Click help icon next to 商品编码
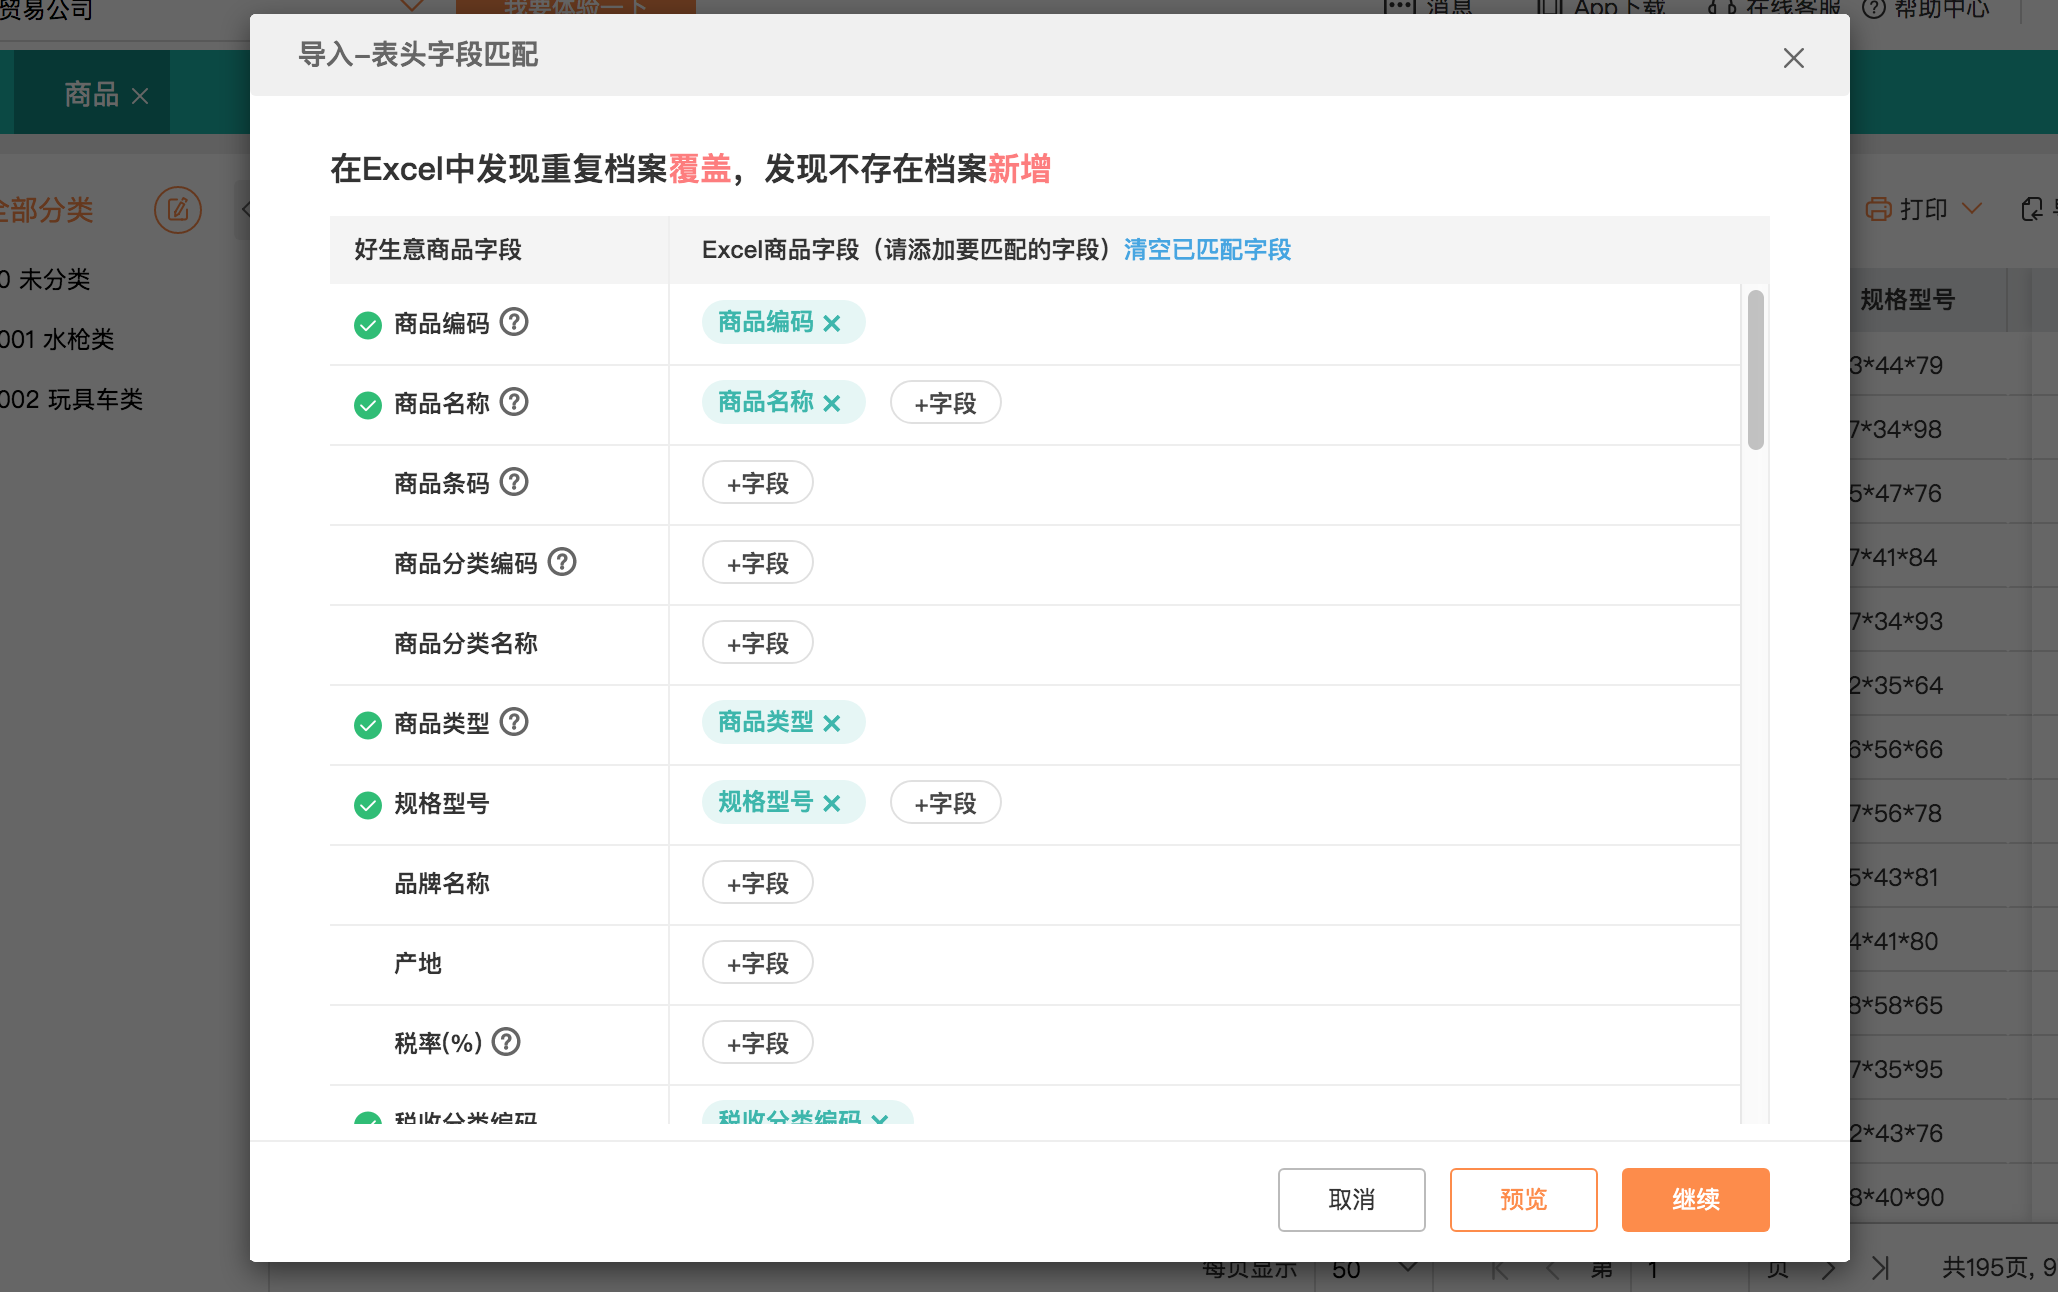Image resolution: width=2058 pixels, height=1292 pixels. point(516,322)
